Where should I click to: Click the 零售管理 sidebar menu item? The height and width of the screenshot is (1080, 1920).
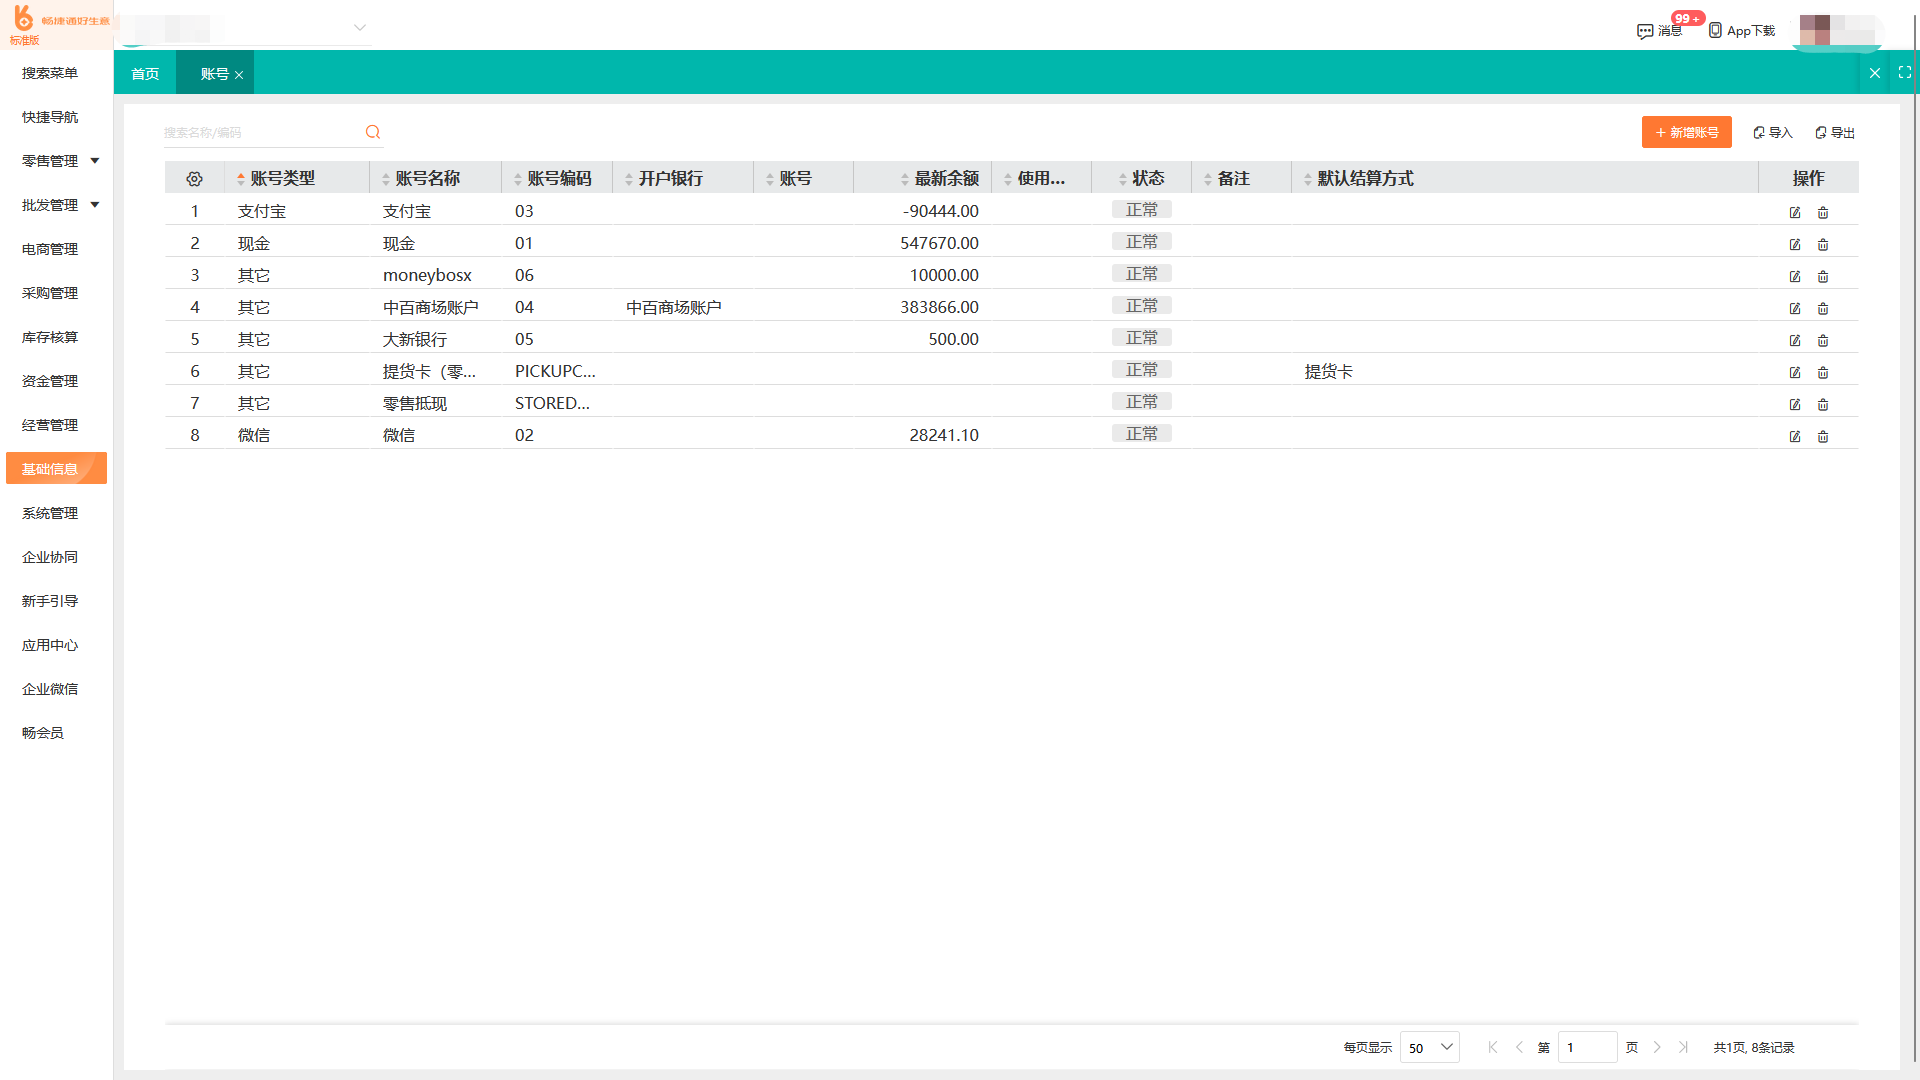pos(53,160)
